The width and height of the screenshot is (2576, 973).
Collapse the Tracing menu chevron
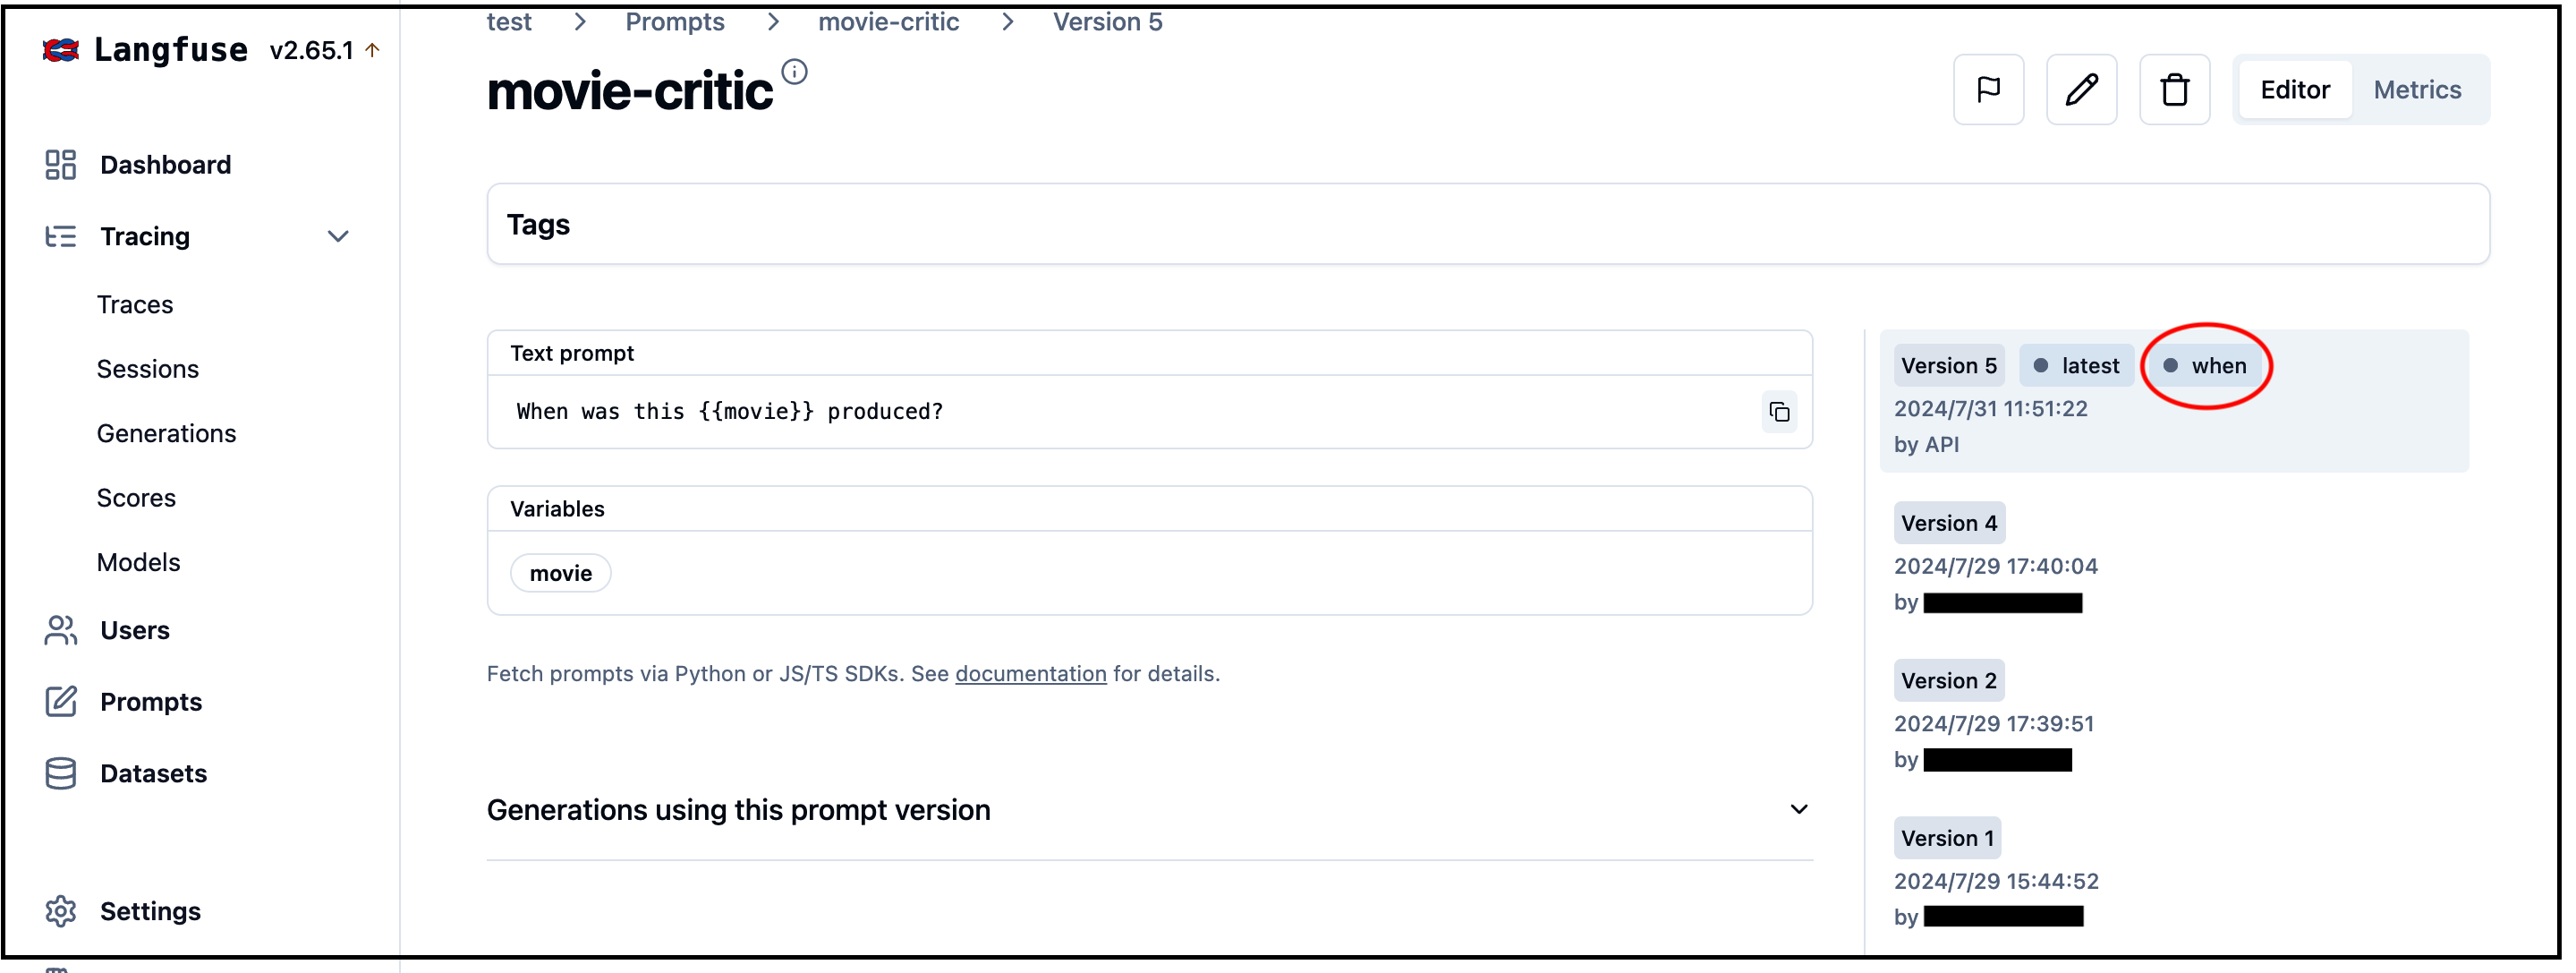click(x=336, y=235)
